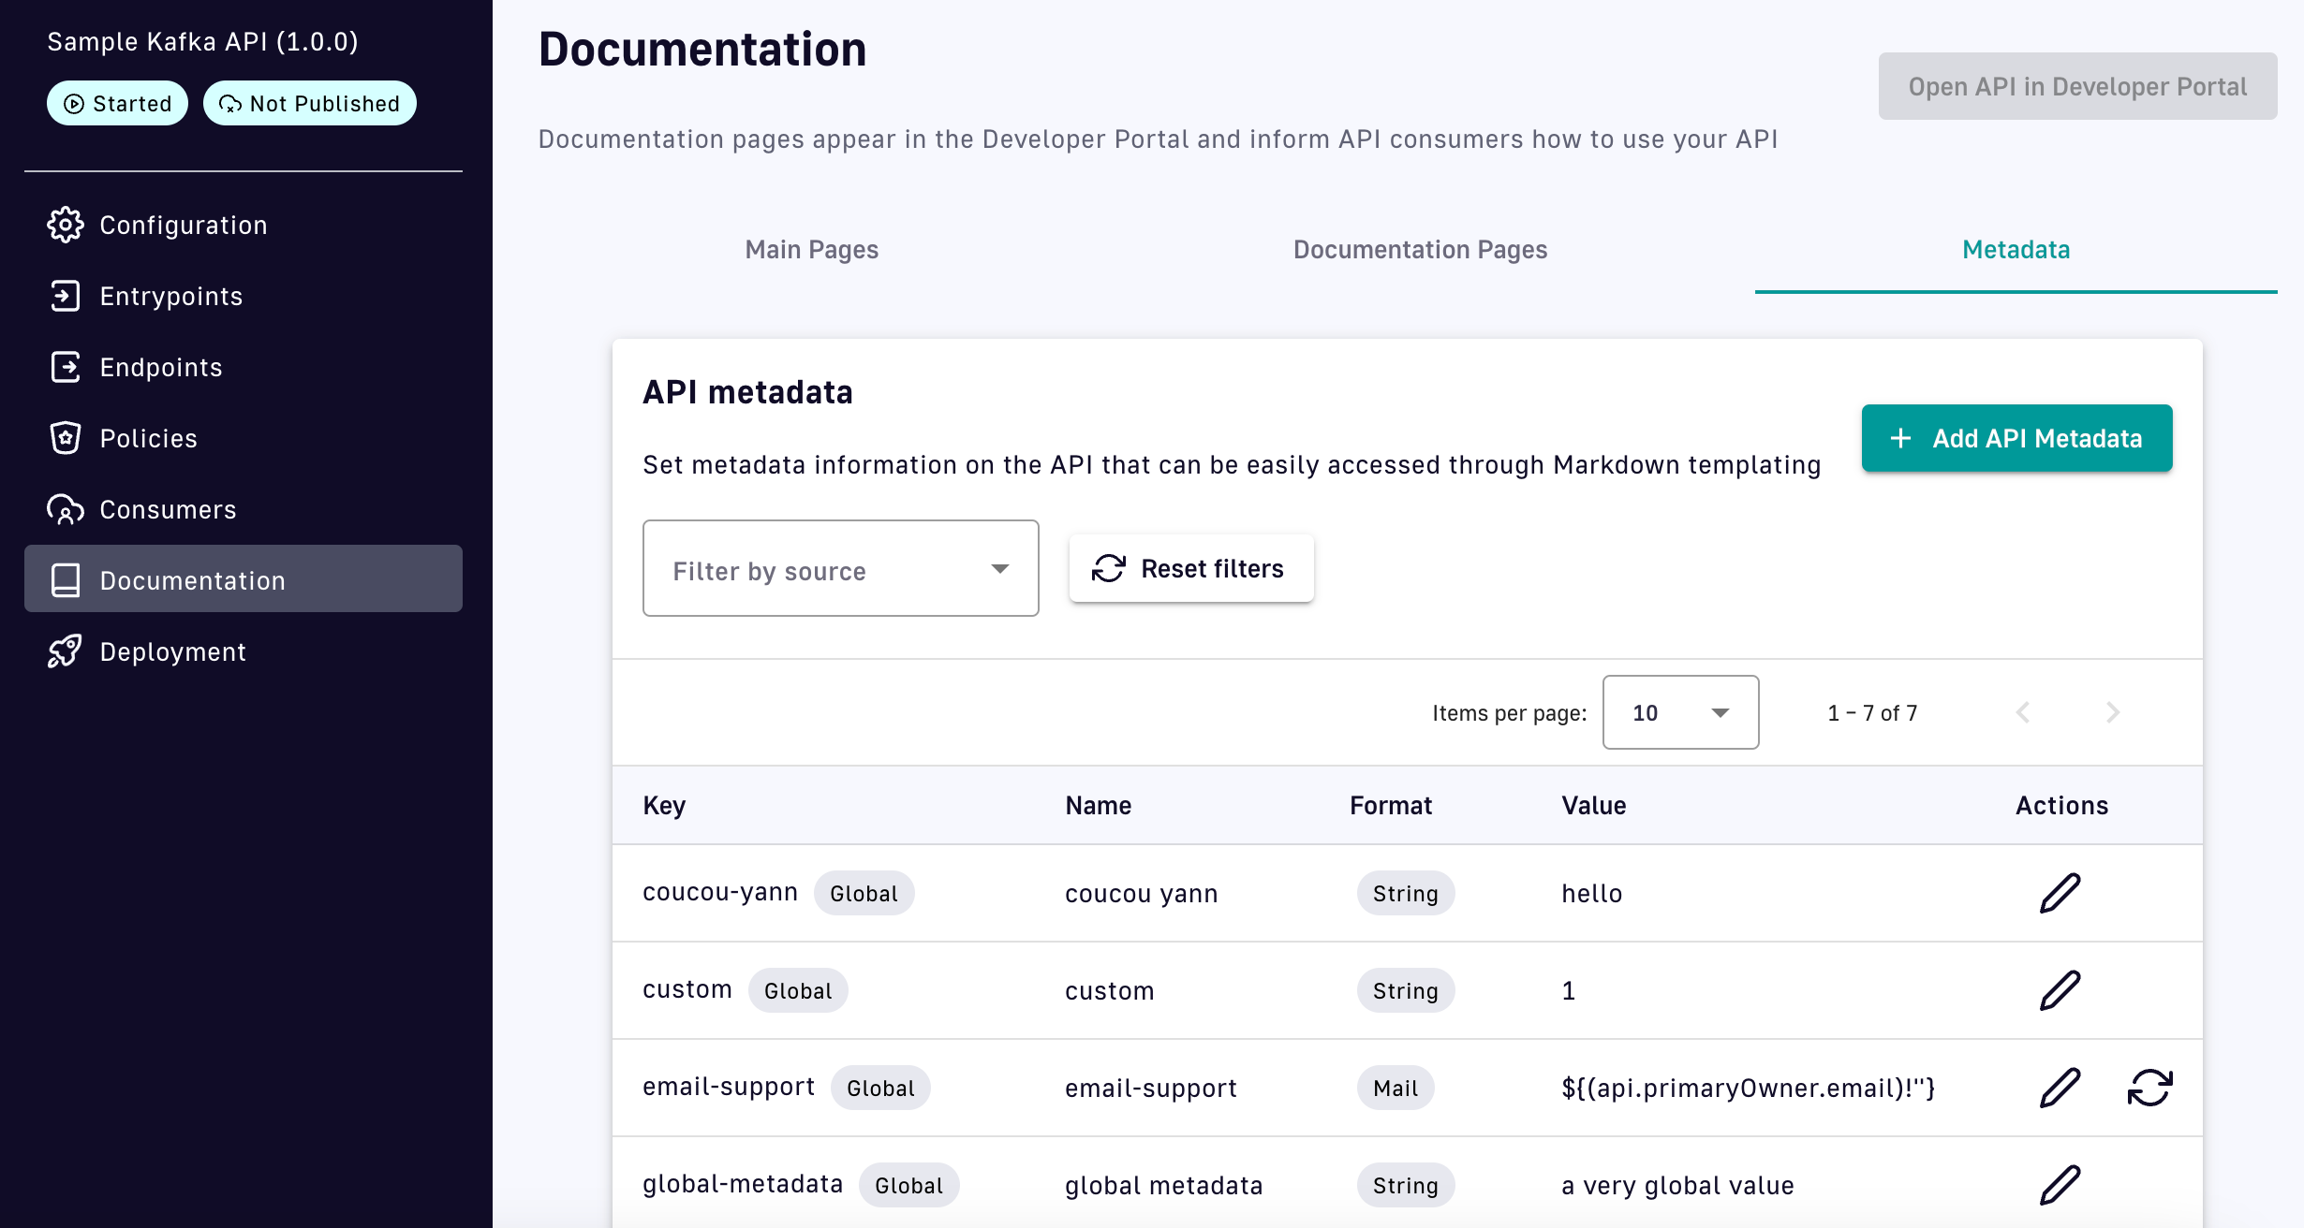Click the Consumers icon in sidebar
Viewport: 2304px width, 1228px height.
coord(65,510)
